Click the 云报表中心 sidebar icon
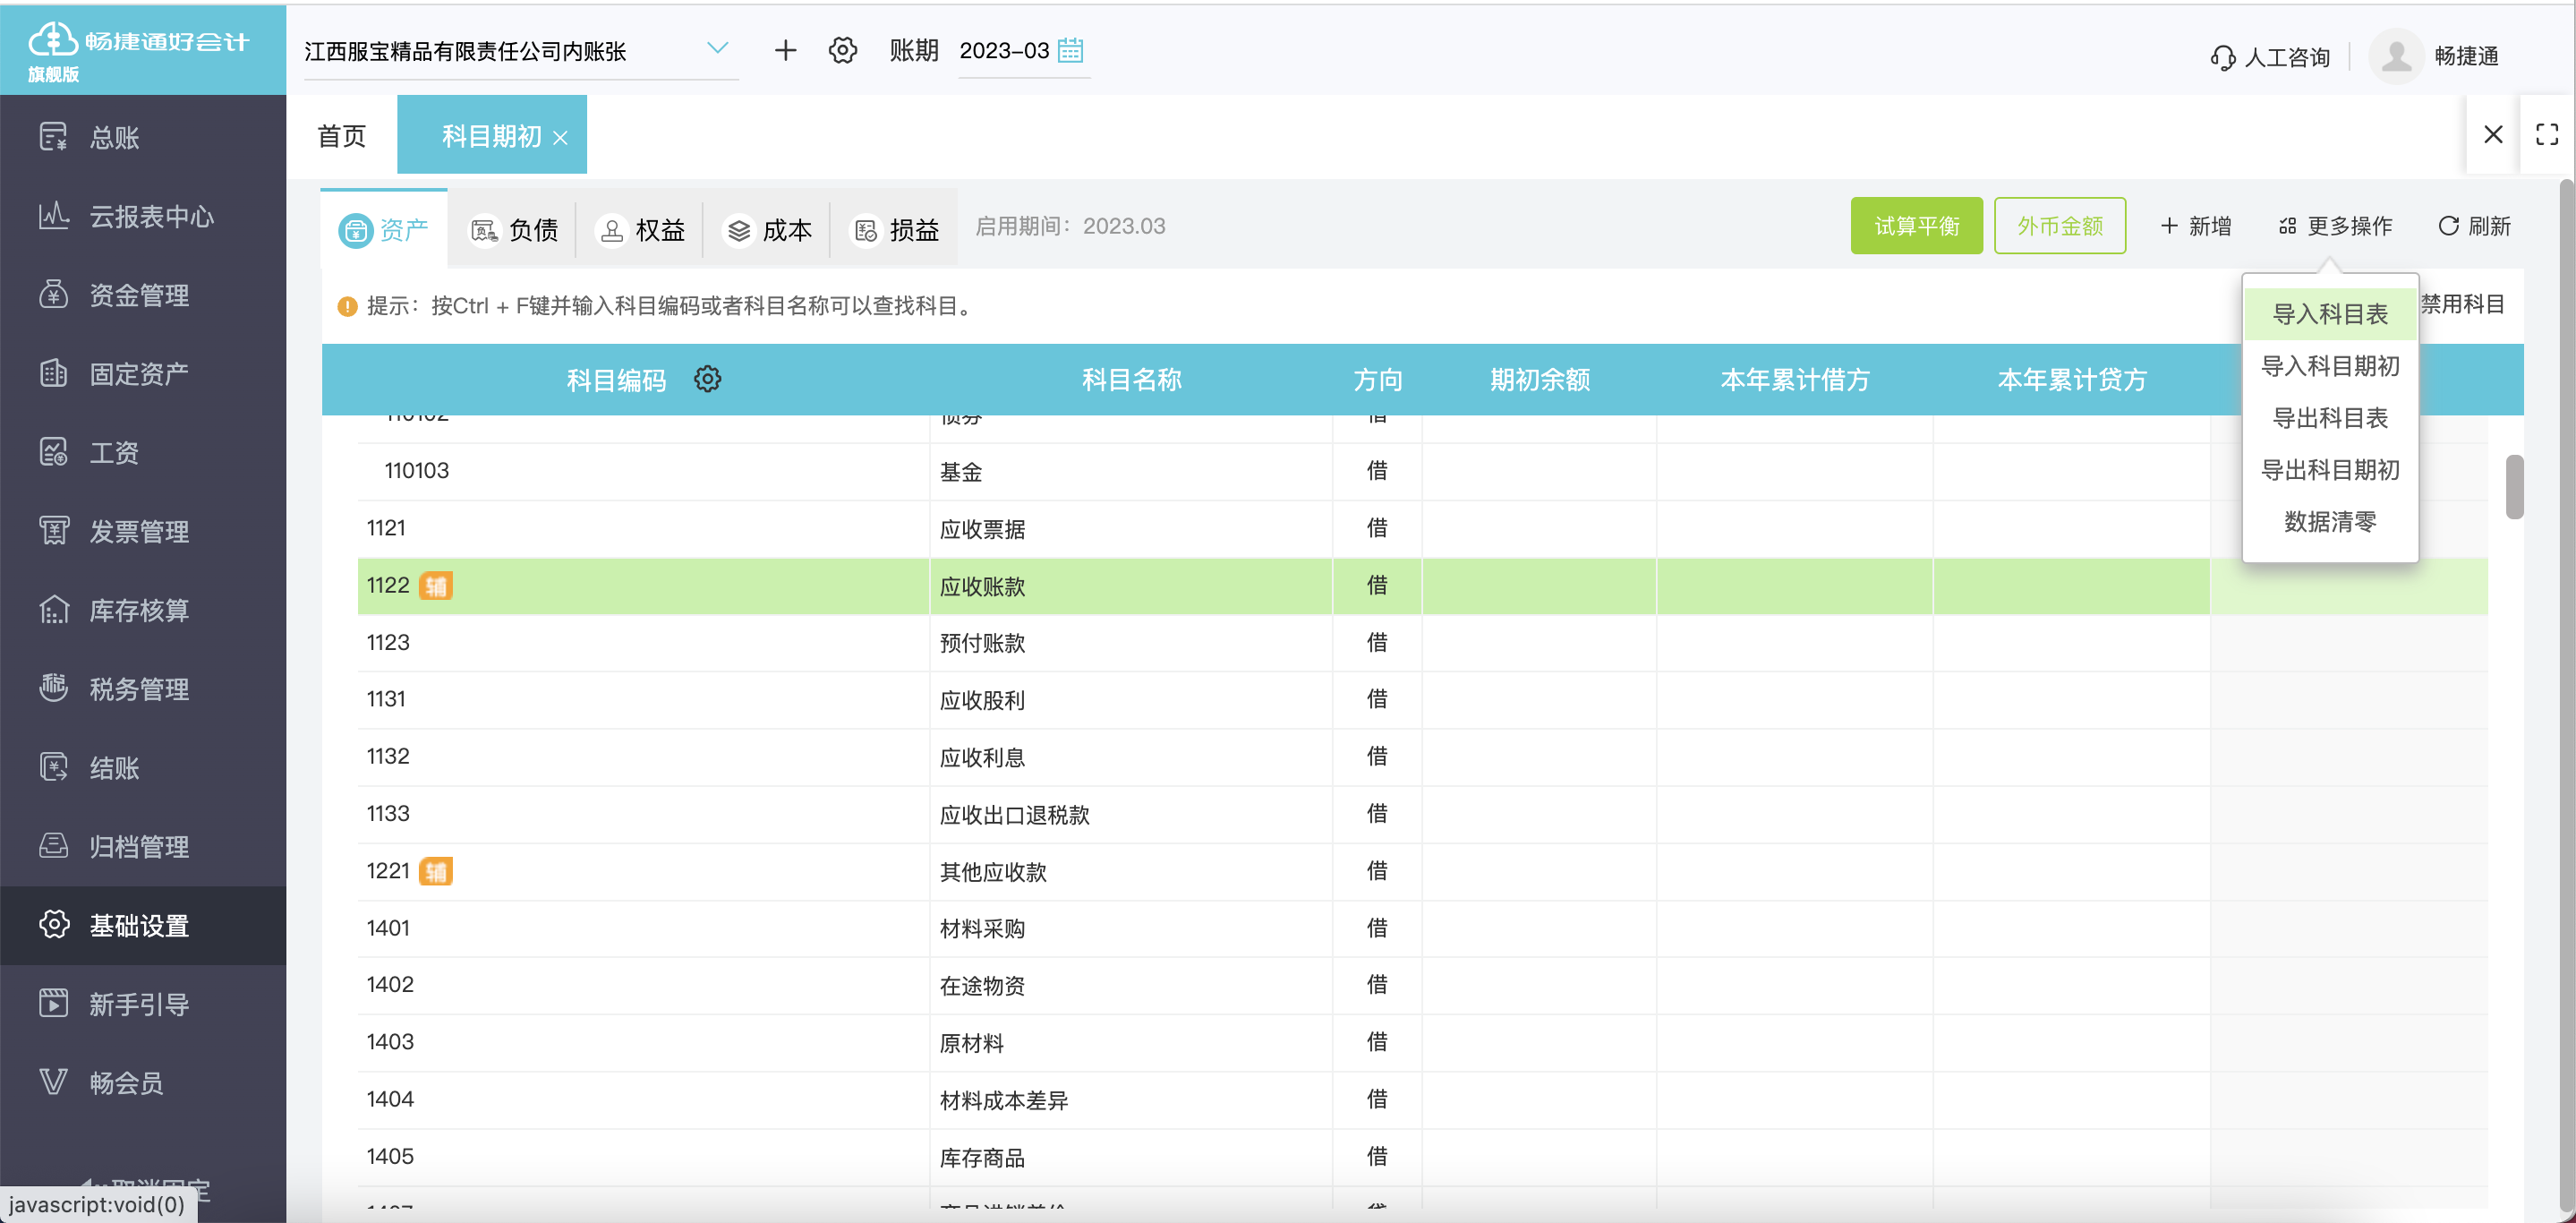2576x1223 pixels. 55,216
